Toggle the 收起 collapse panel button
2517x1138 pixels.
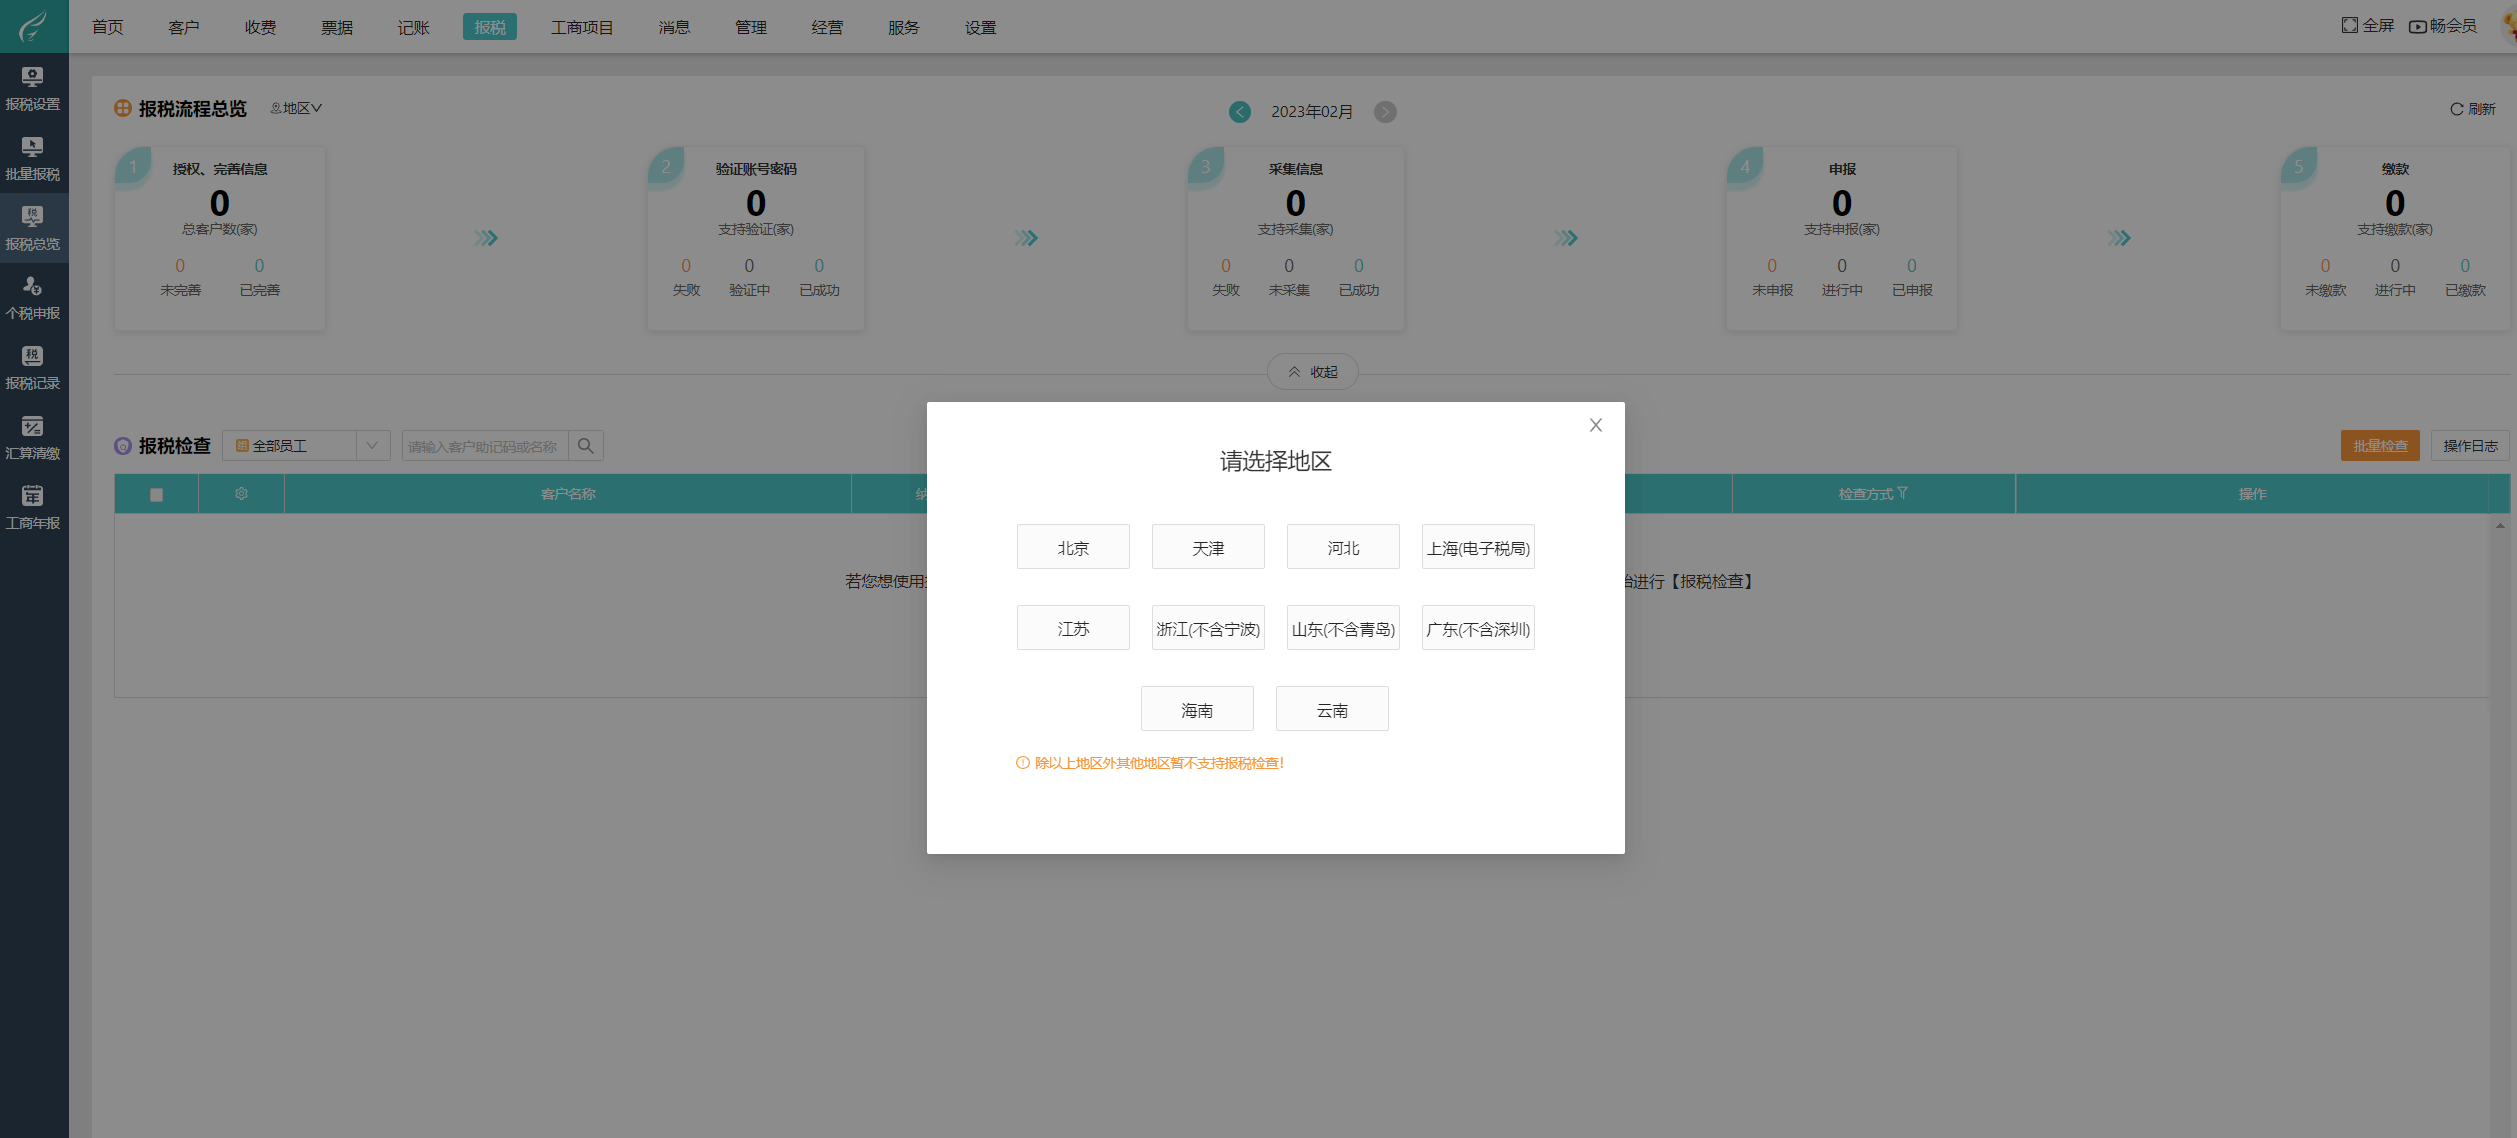pyautogui.click(x=1316, y=371)
